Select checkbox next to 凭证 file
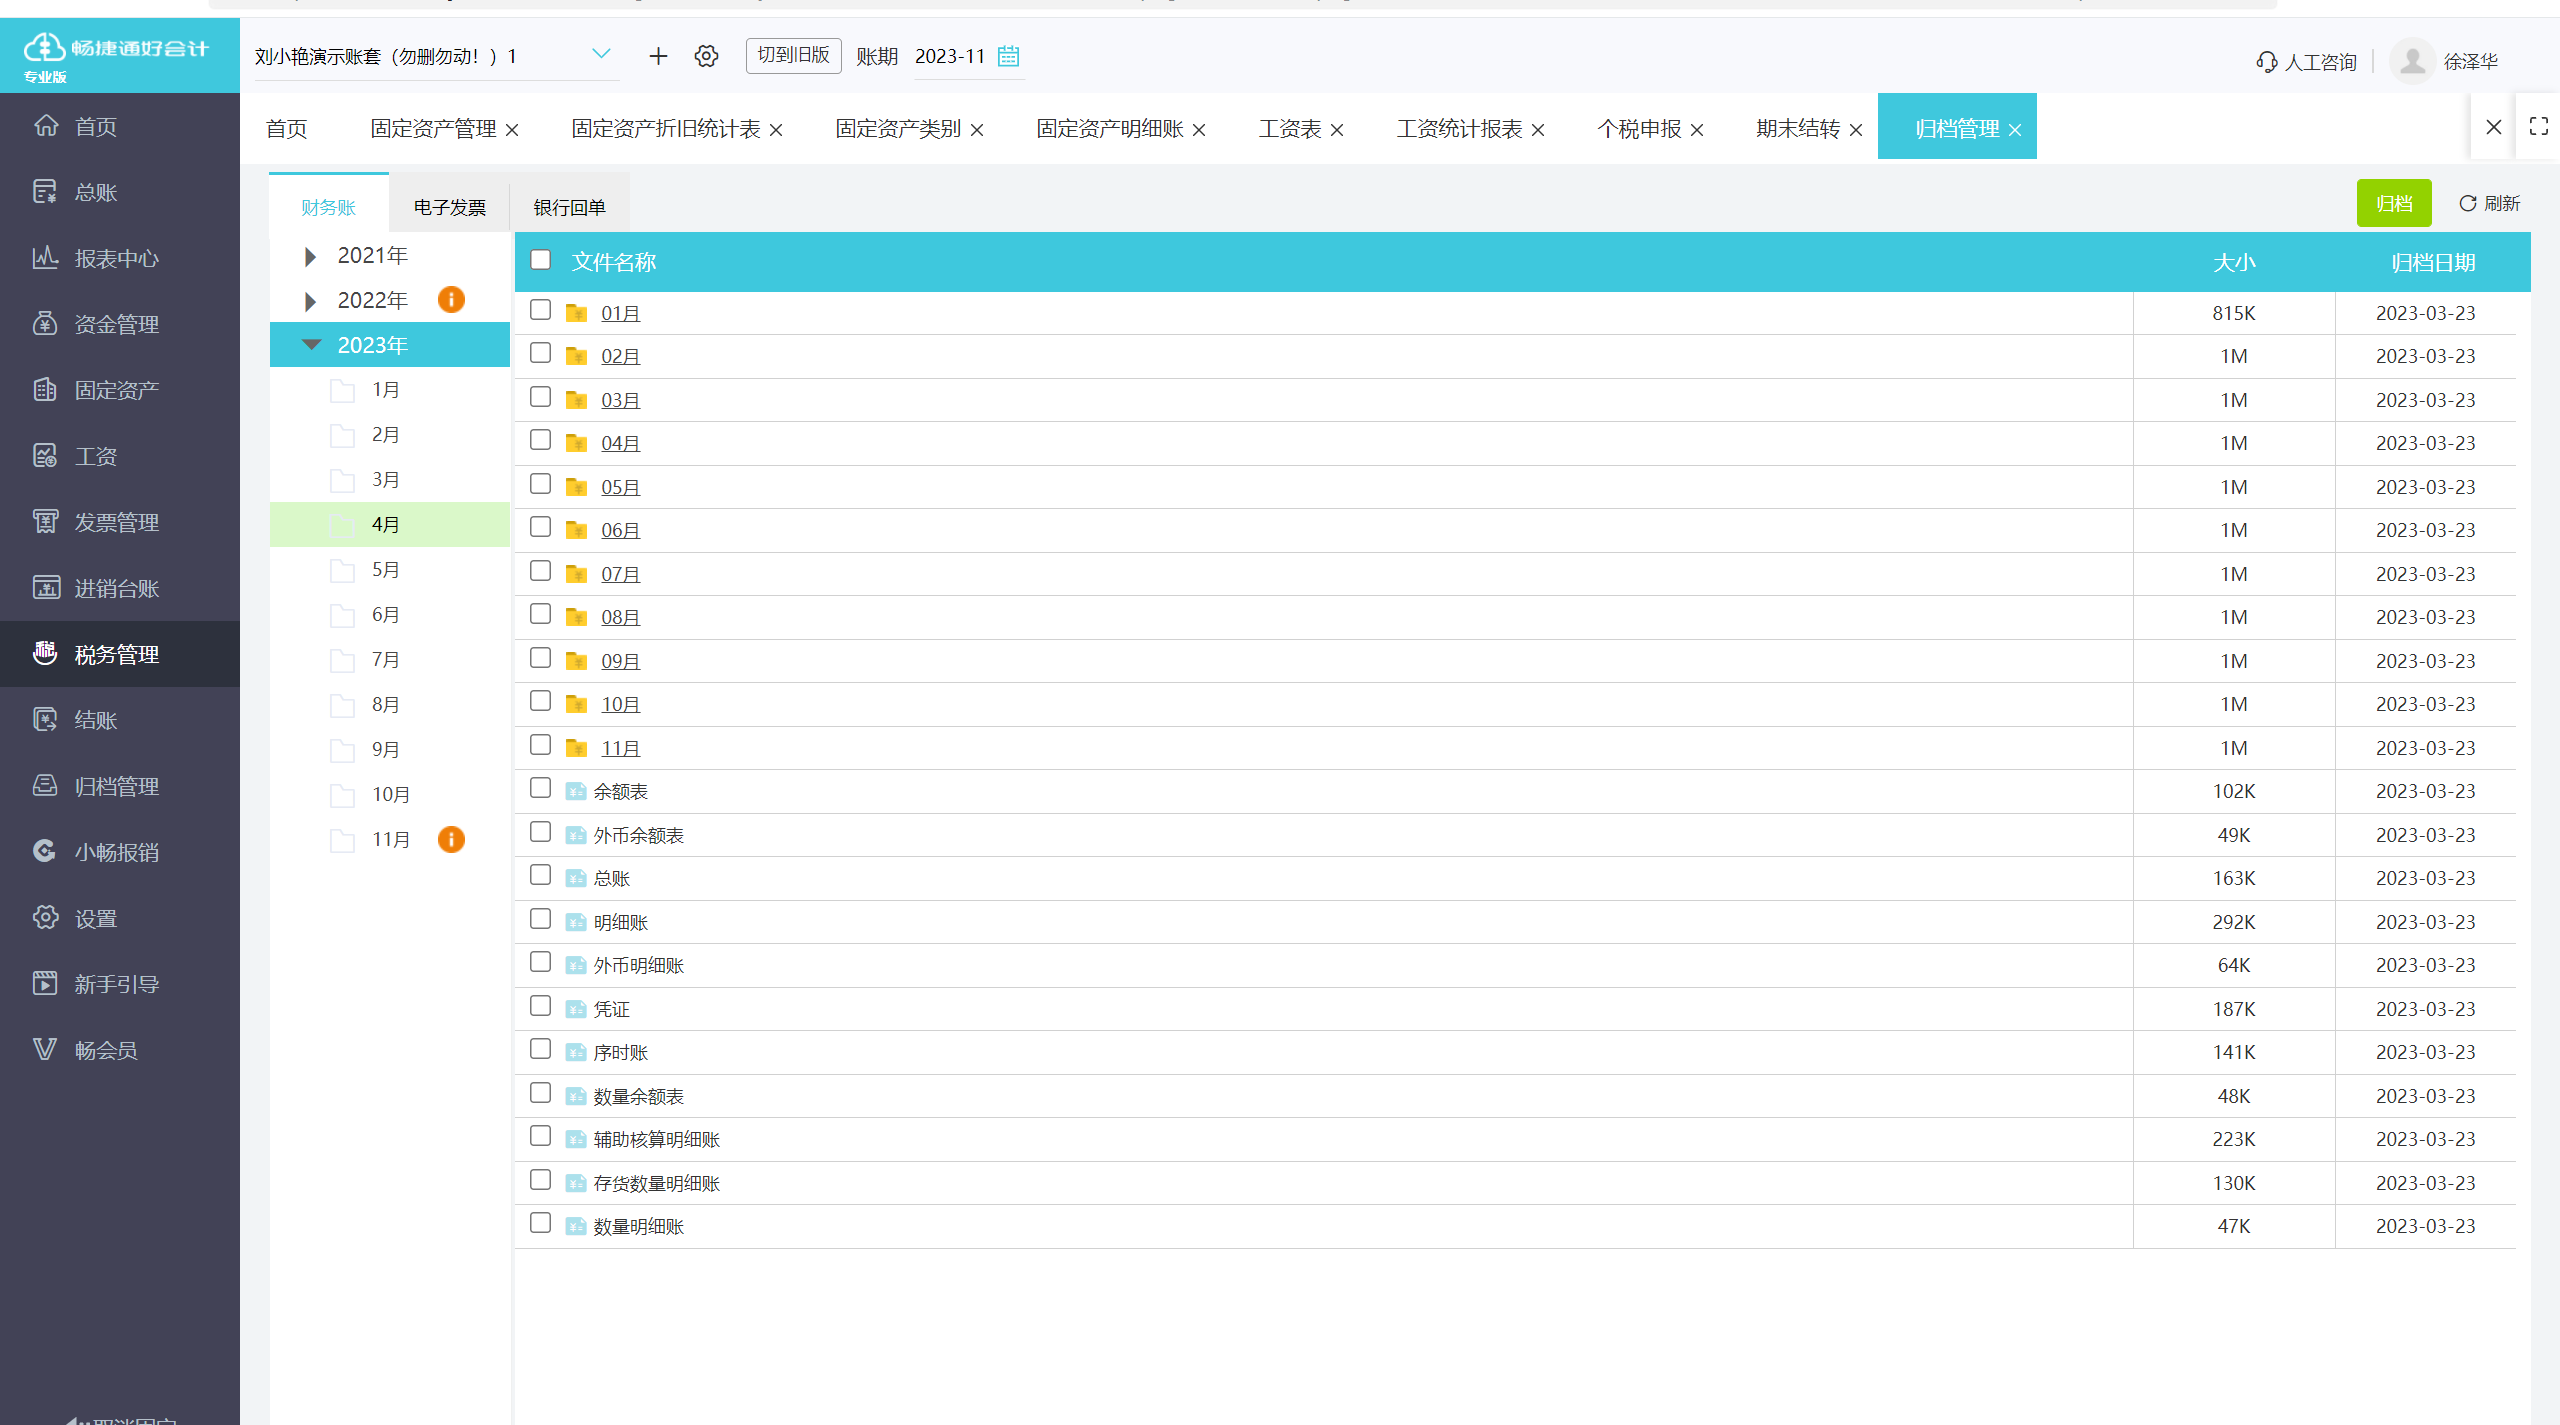 [x=542, y=1007]
